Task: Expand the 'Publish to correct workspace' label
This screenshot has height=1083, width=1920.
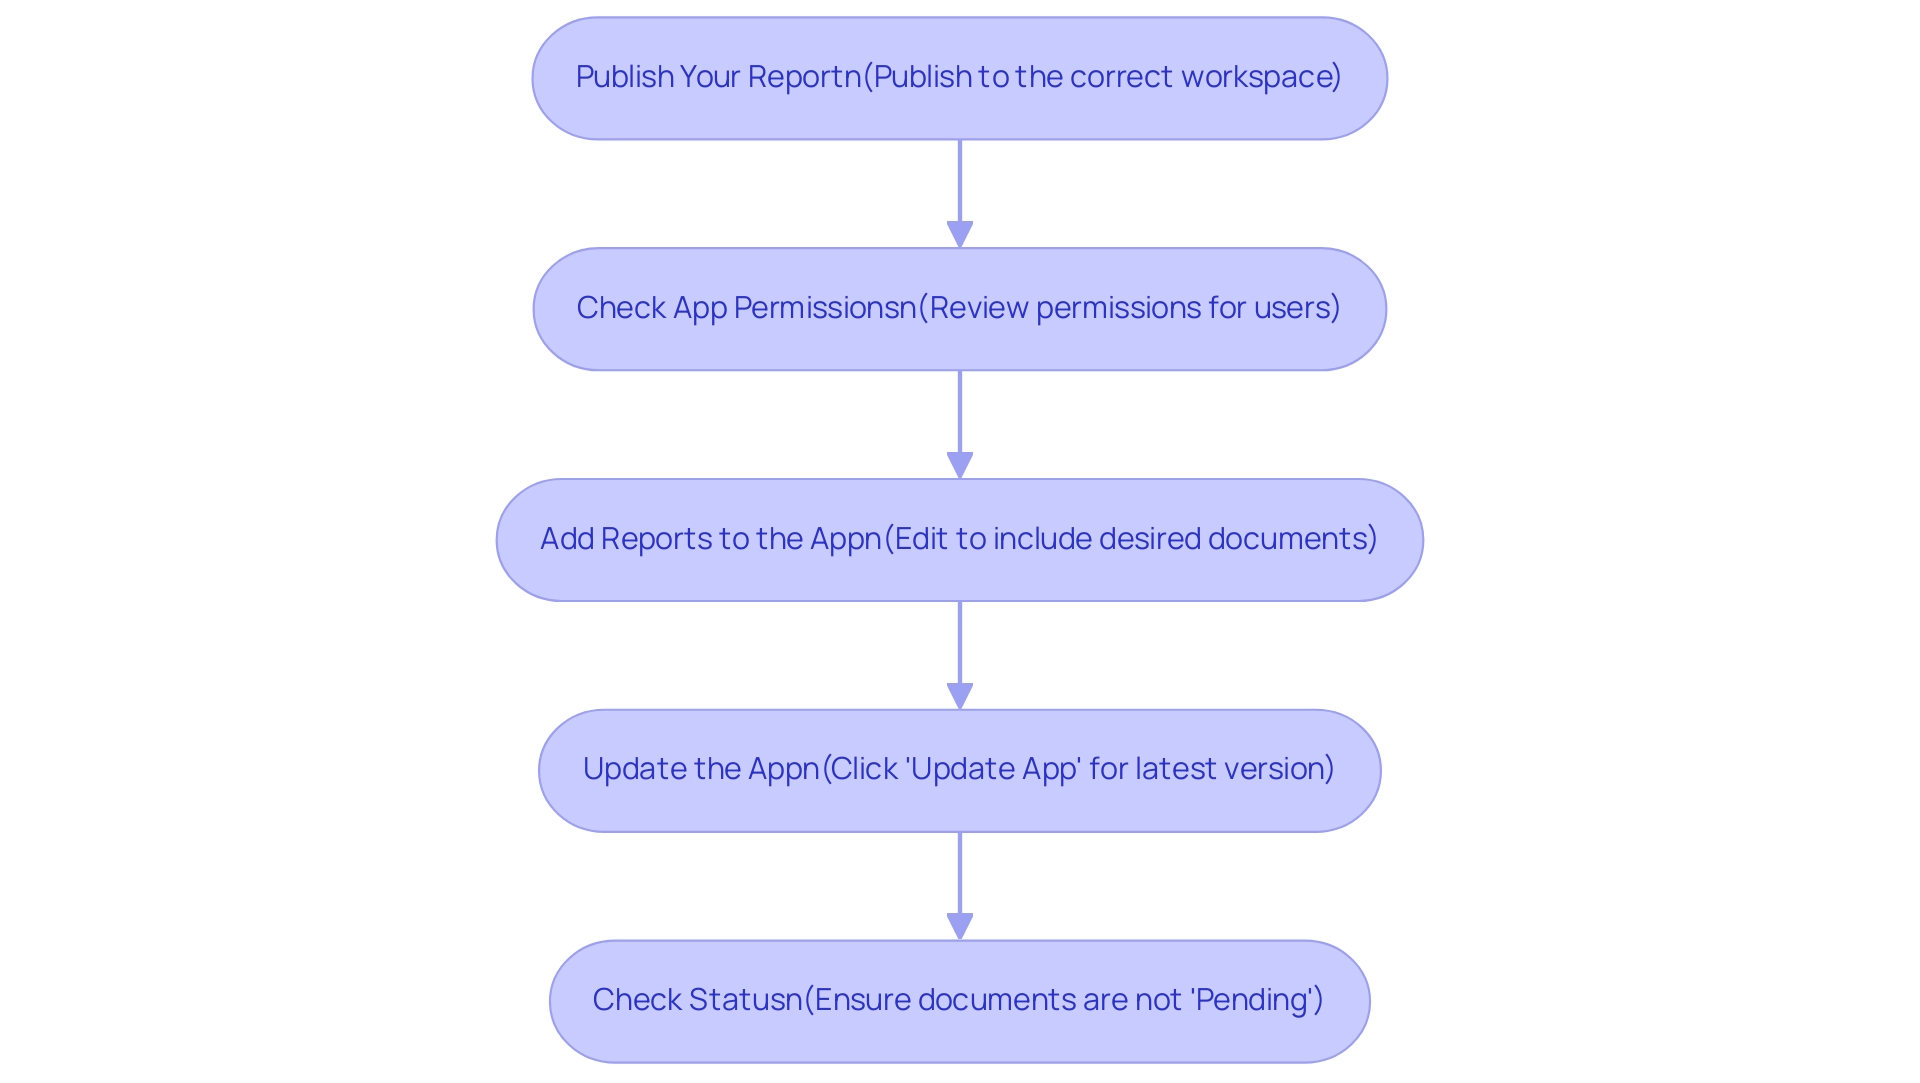Action: pyautogui.click(x=960, y=77)
